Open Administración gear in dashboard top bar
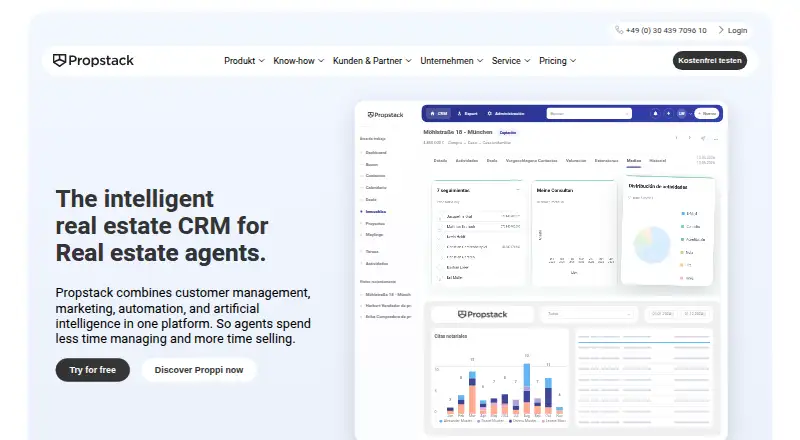800x440 pixels. coord(506,113)
